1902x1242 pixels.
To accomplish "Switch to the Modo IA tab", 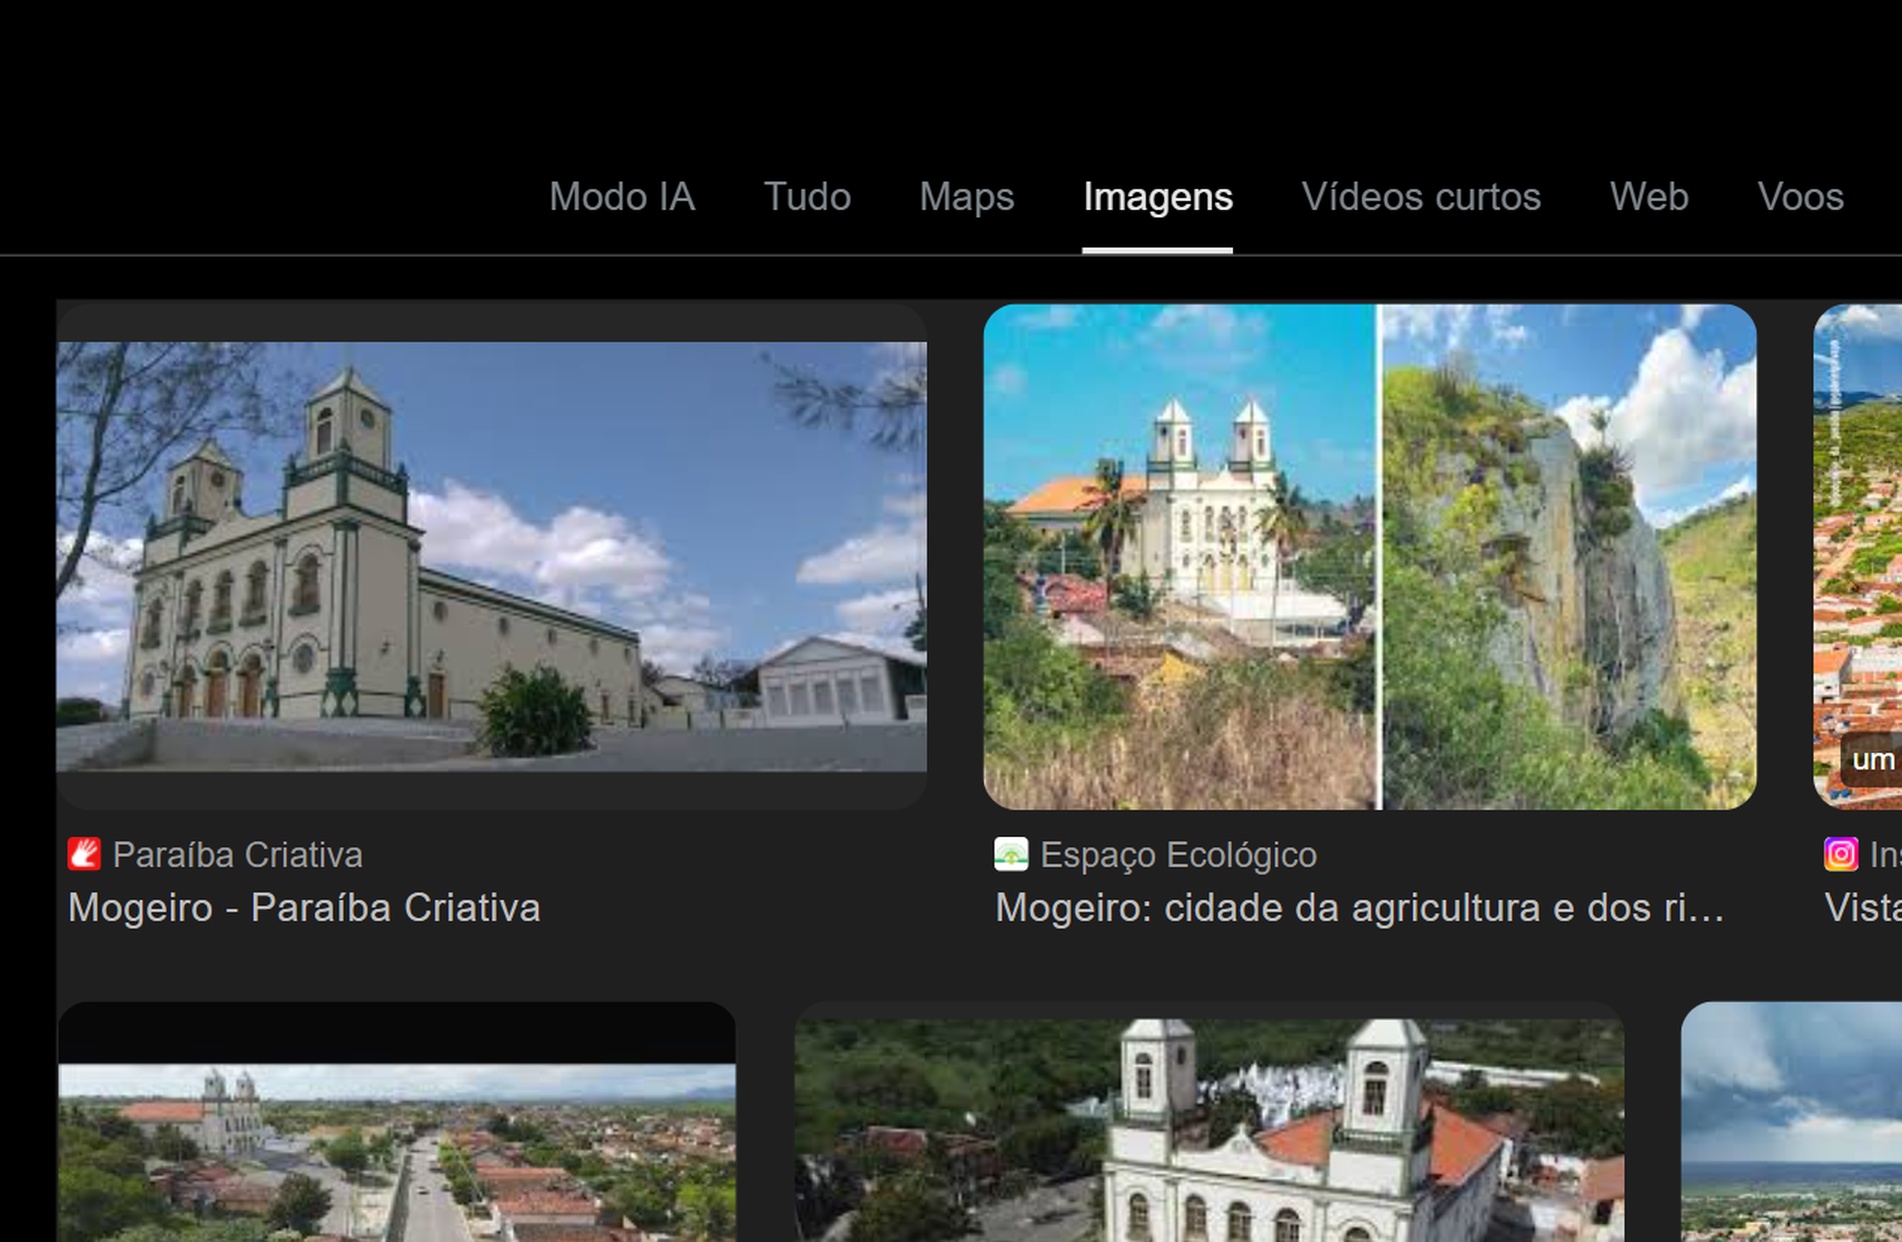I will 621,197.
